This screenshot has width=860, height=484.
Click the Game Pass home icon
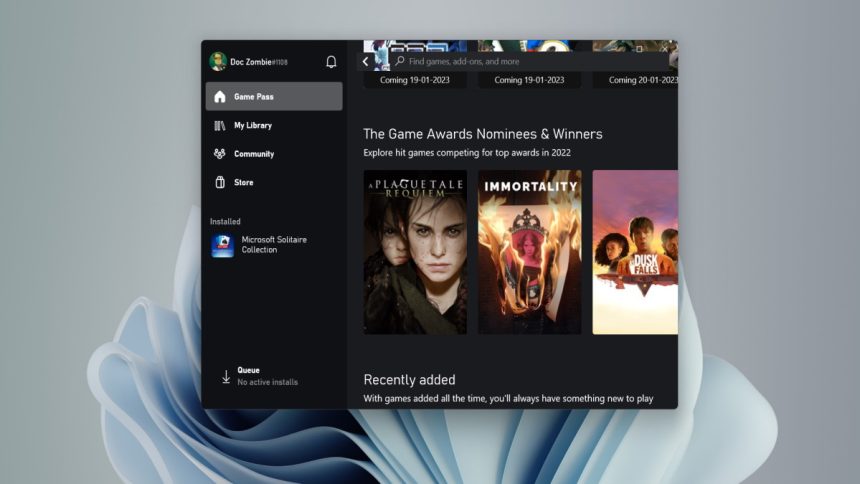tap(220, 97)
